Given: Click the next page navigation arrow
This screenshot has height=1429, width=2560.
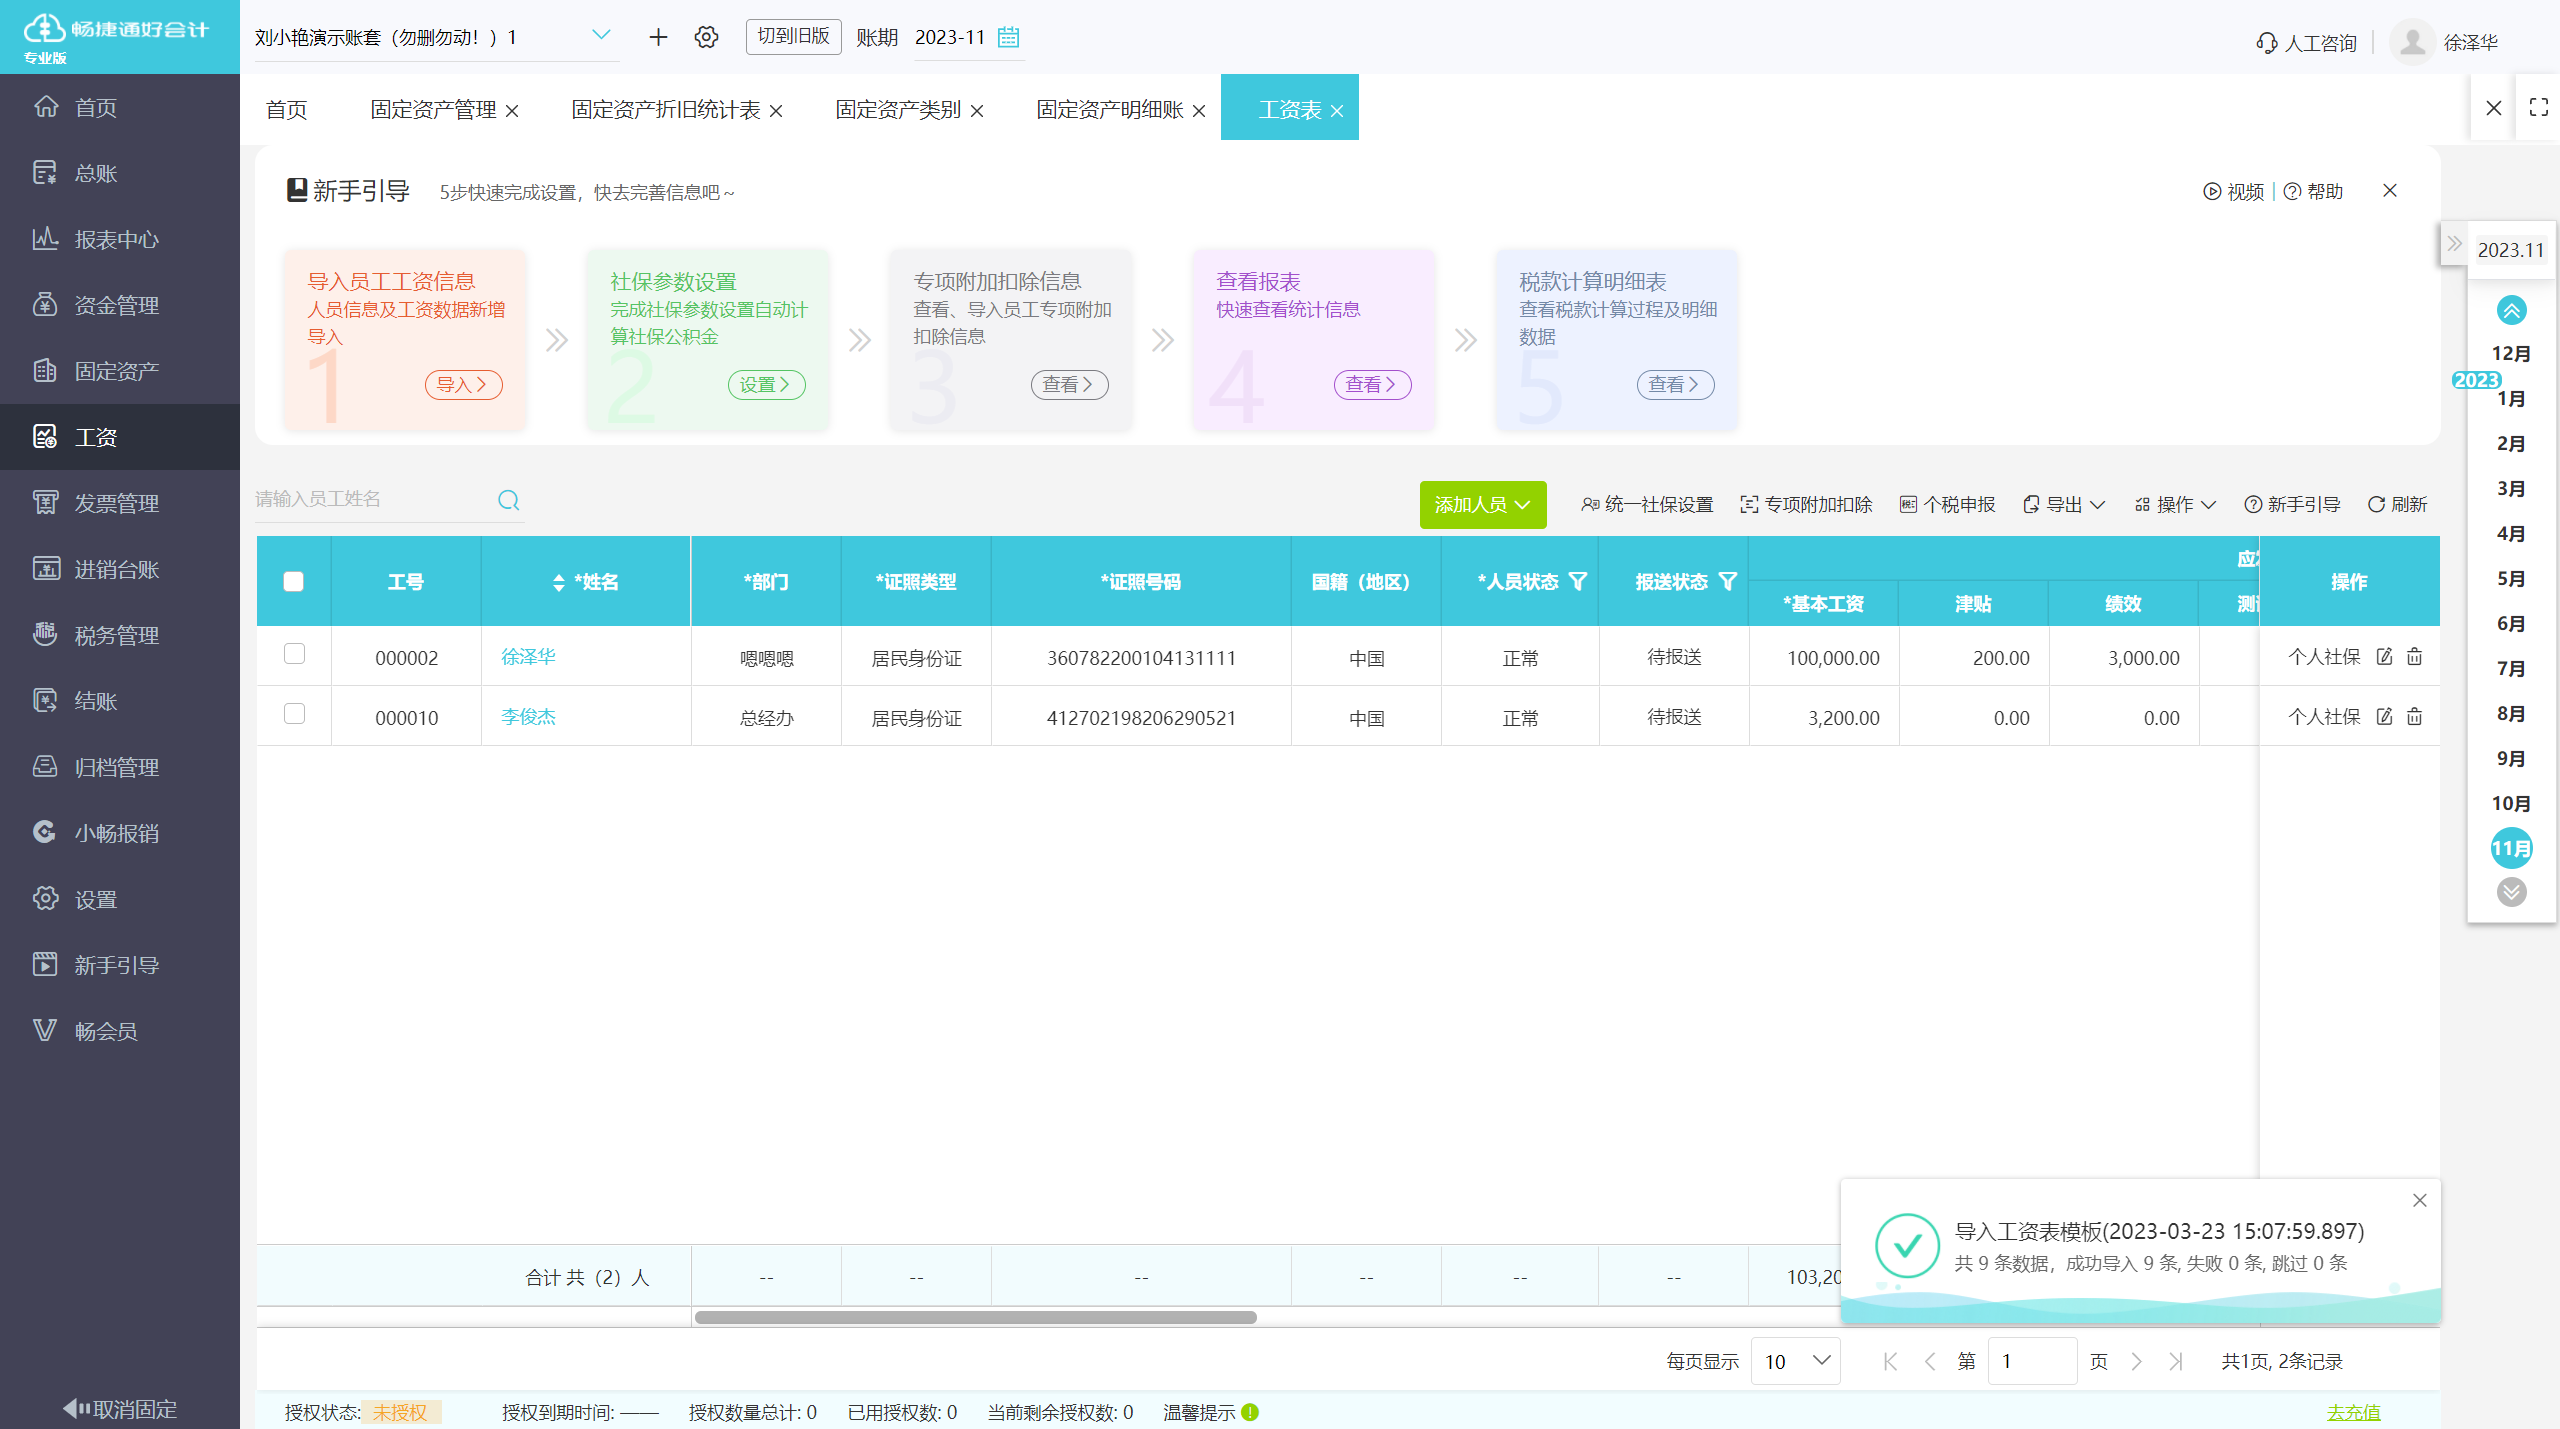Looking at the screenshot, I should tap(2138, 1360).
